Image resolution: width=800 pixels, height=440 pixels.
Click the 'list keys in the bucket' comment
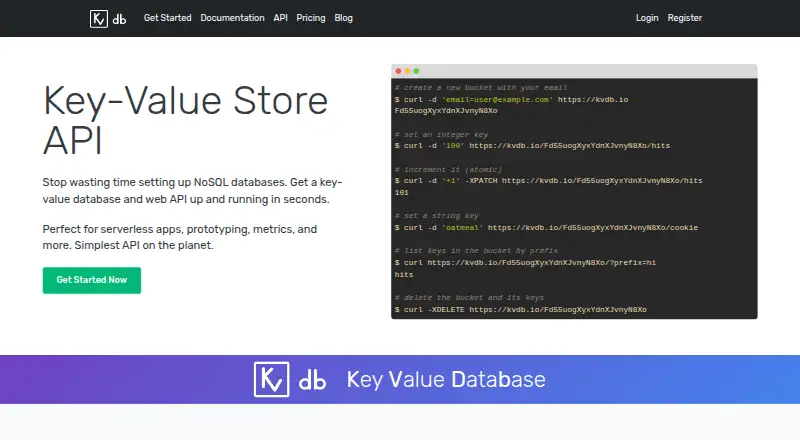[x=477, y=251]
